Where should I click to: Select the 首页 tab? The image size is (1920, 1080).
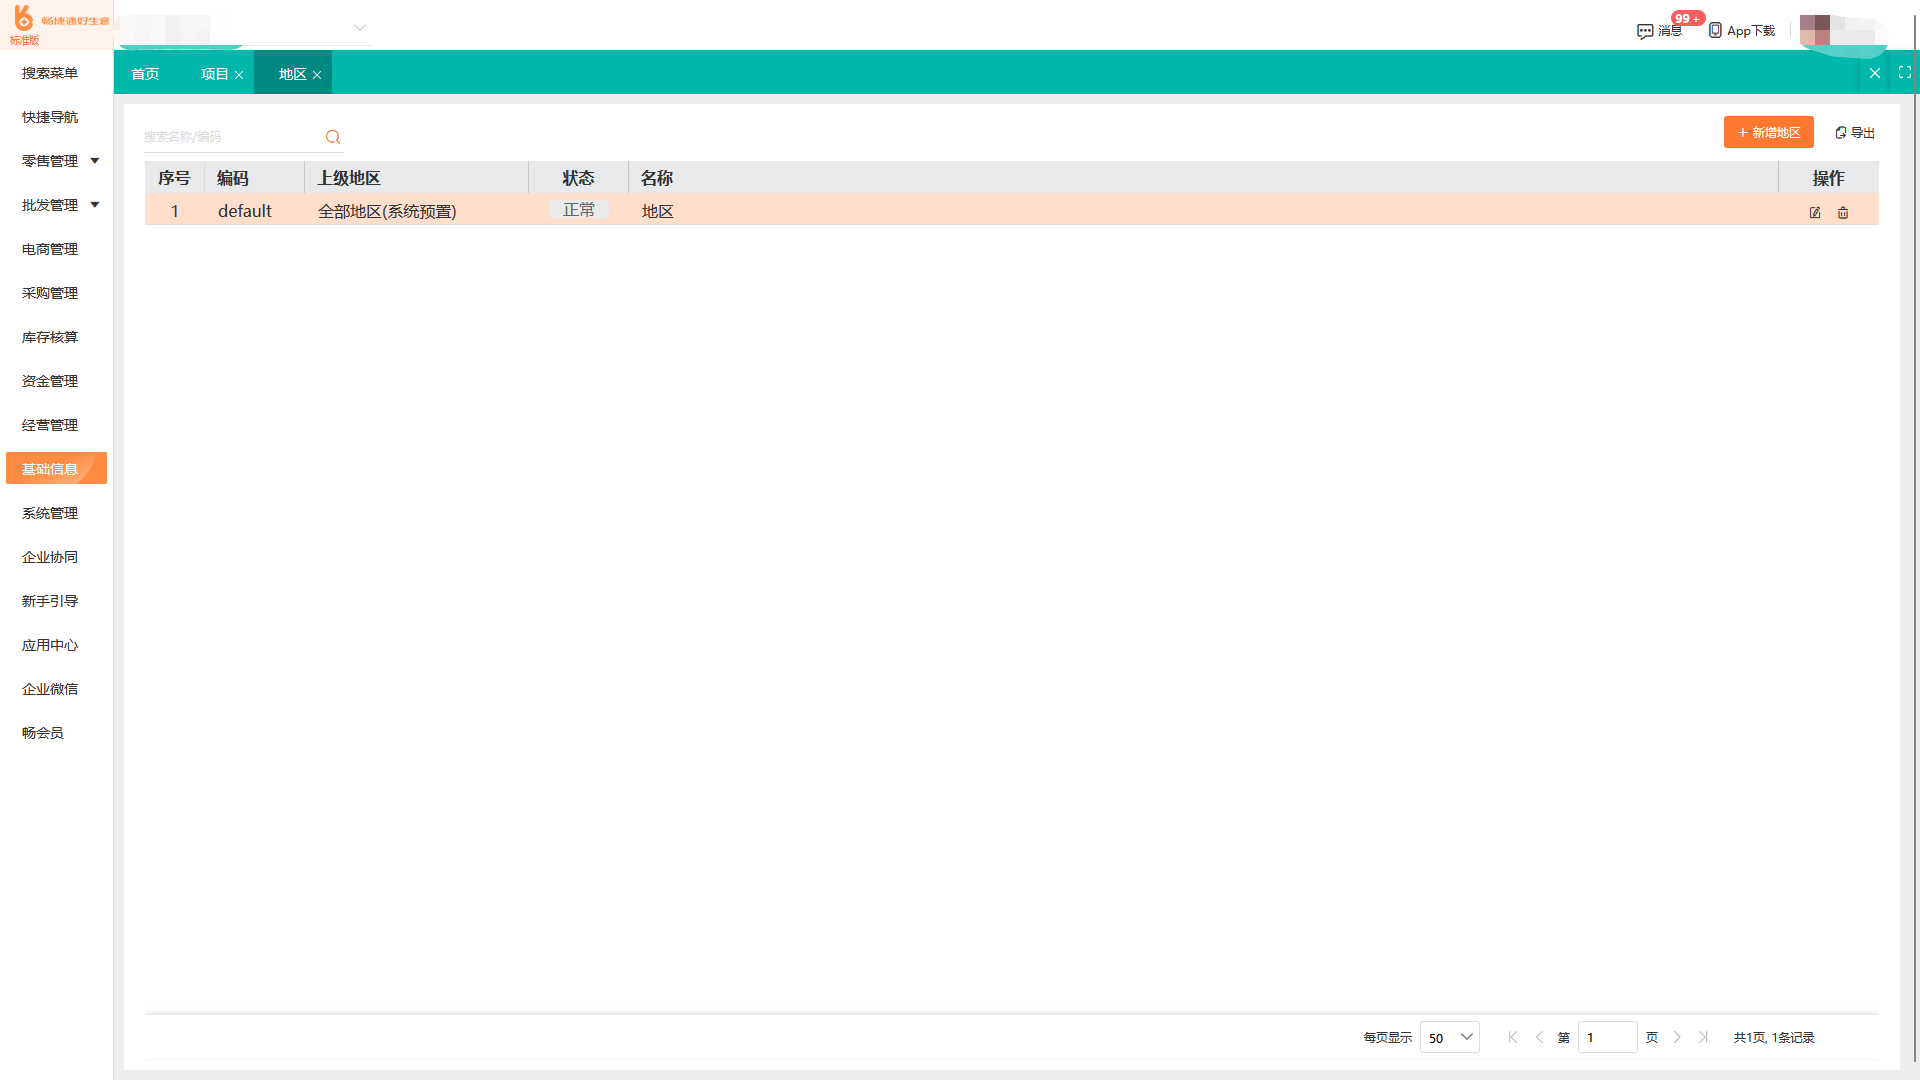[145, 73]
